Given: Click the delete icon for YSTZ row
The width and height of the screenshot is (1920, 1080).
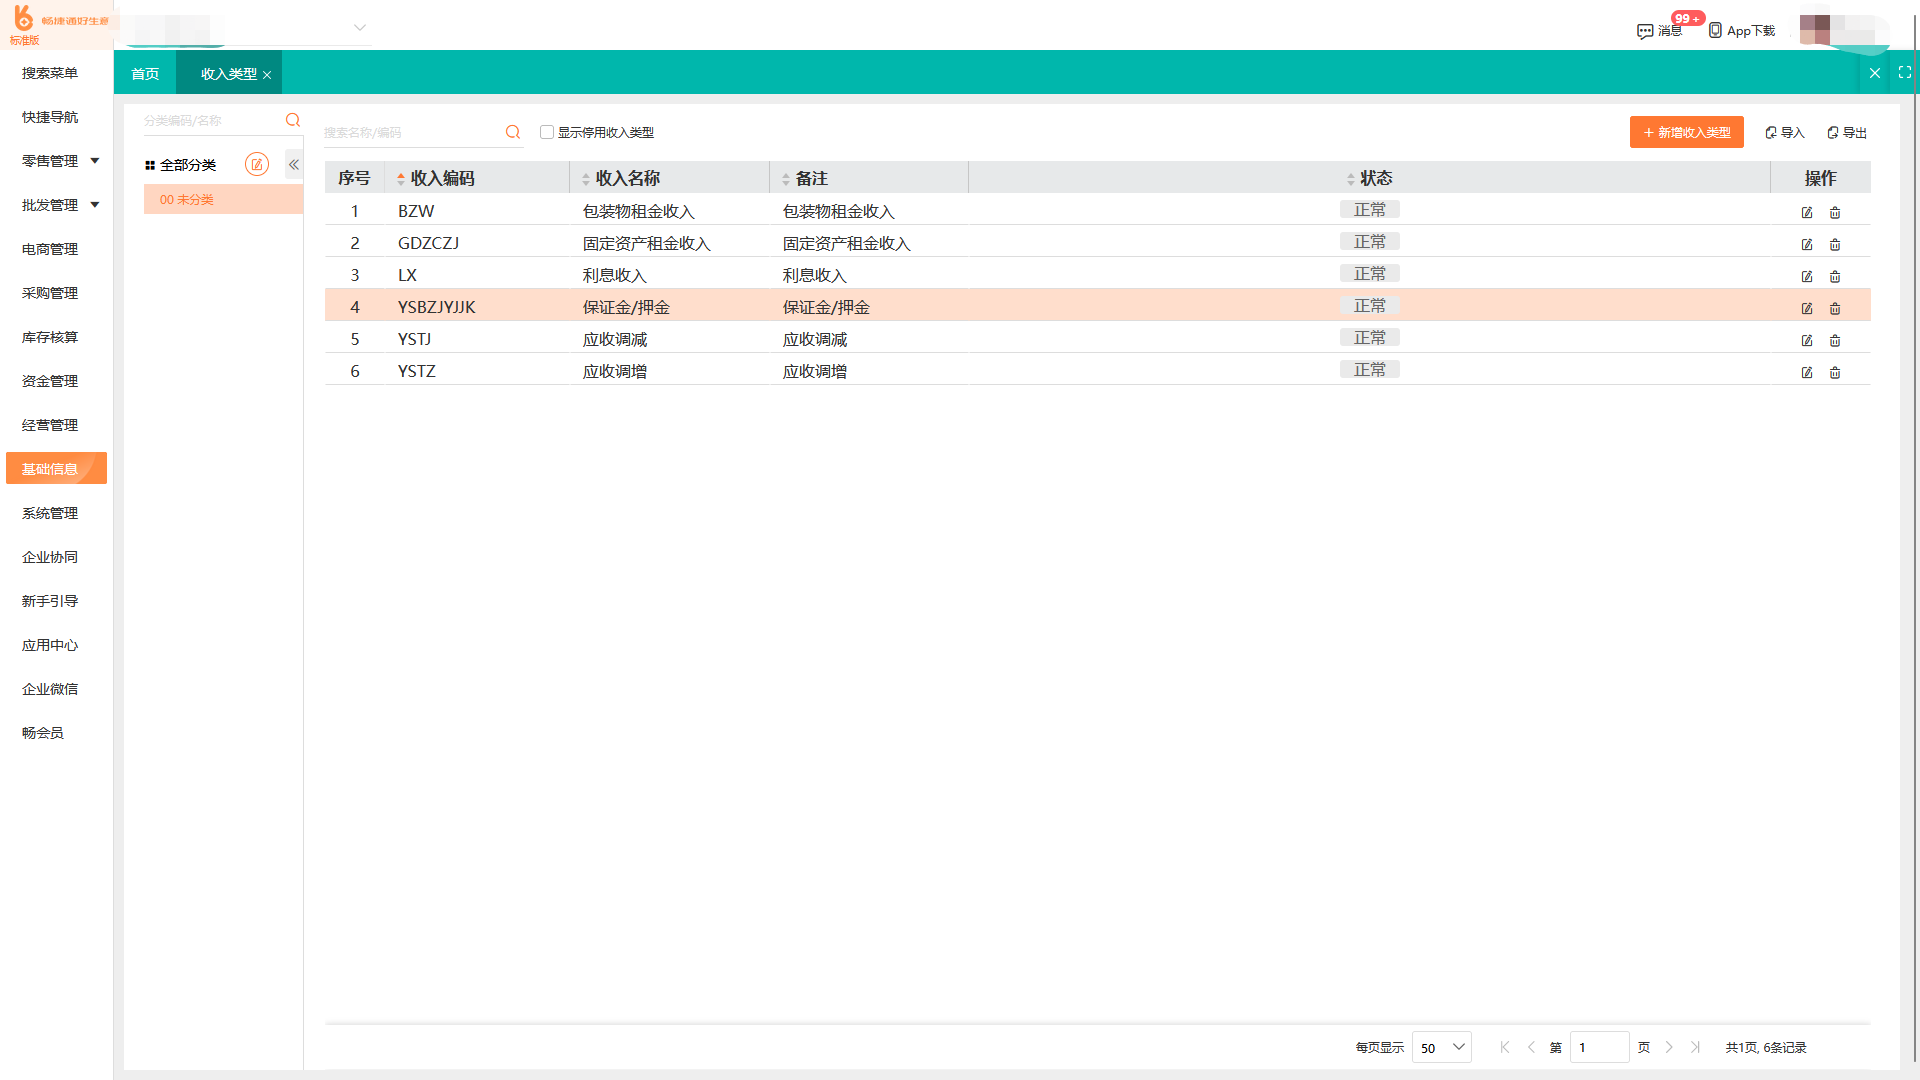Looking at the screenshot, I should (1836, 371).
